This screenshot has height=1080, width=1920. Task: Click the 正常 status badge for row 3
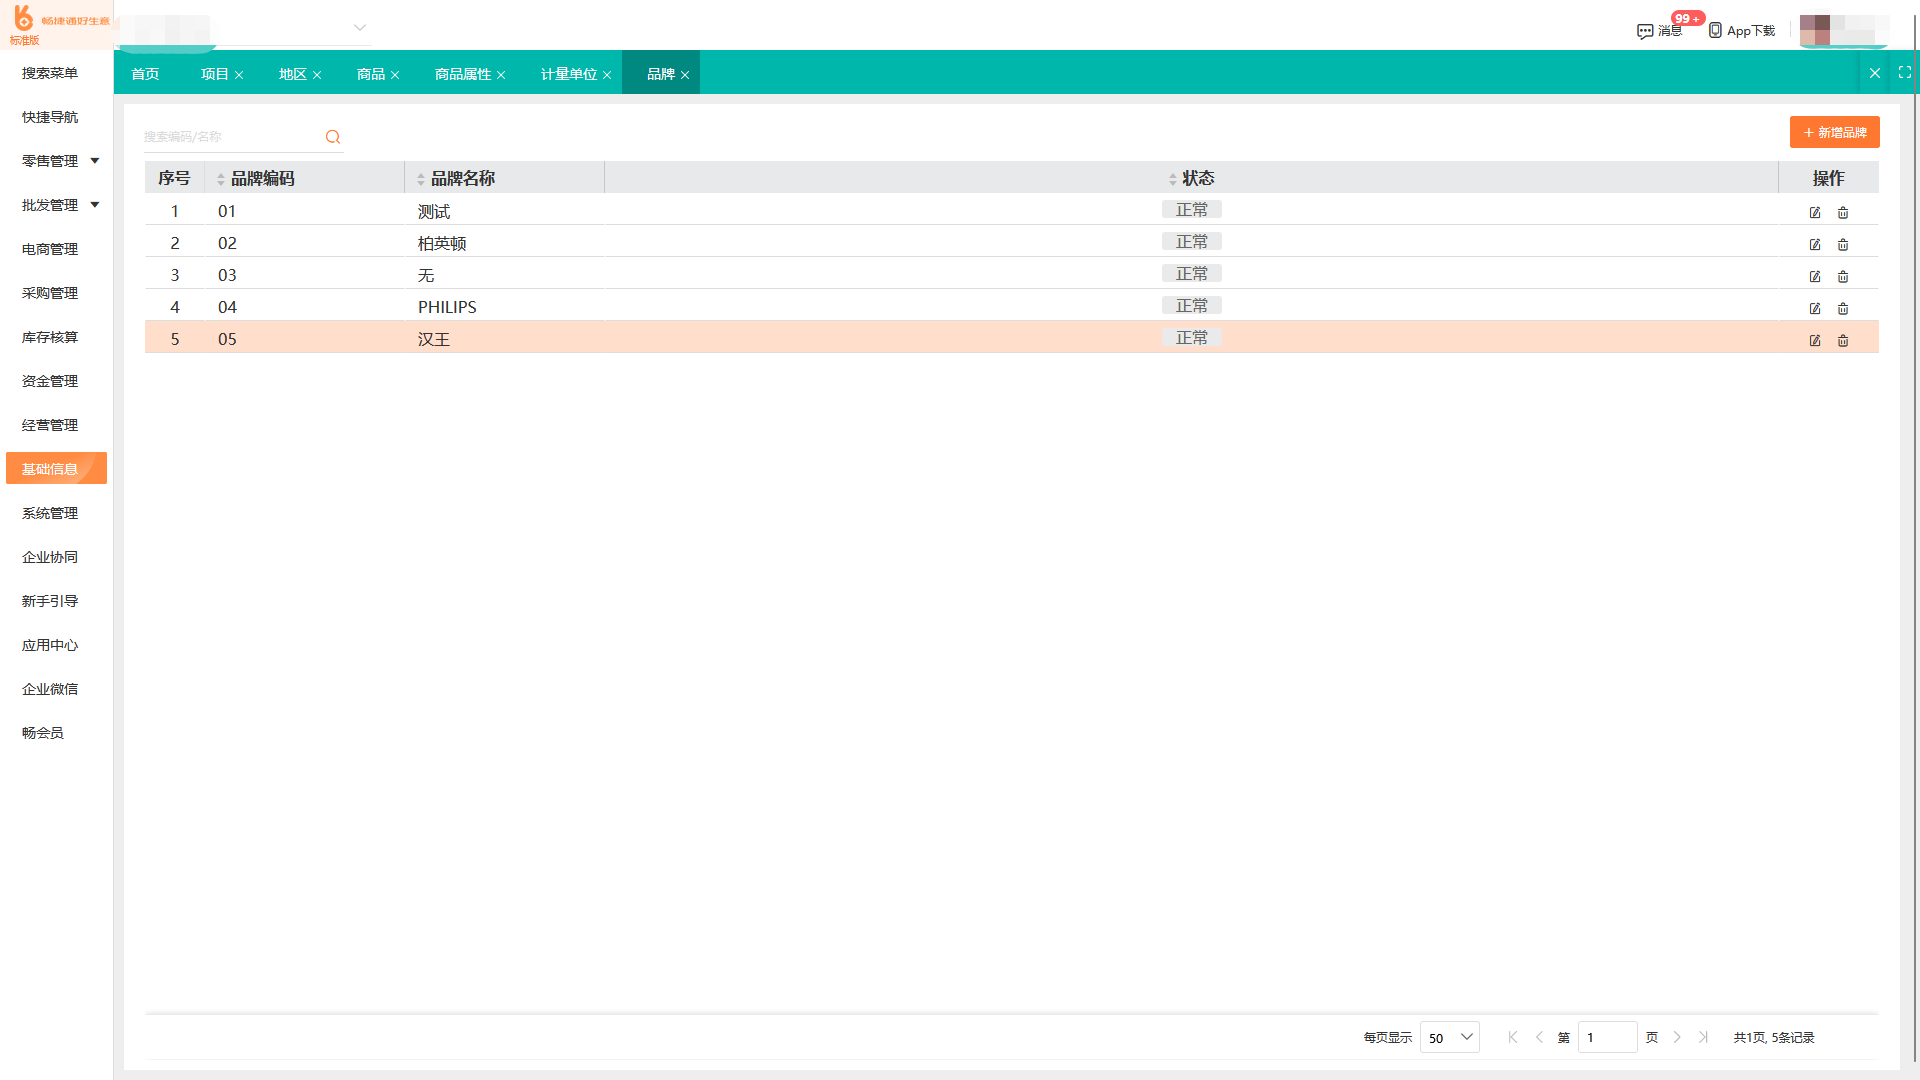[x=1191, y=273]
